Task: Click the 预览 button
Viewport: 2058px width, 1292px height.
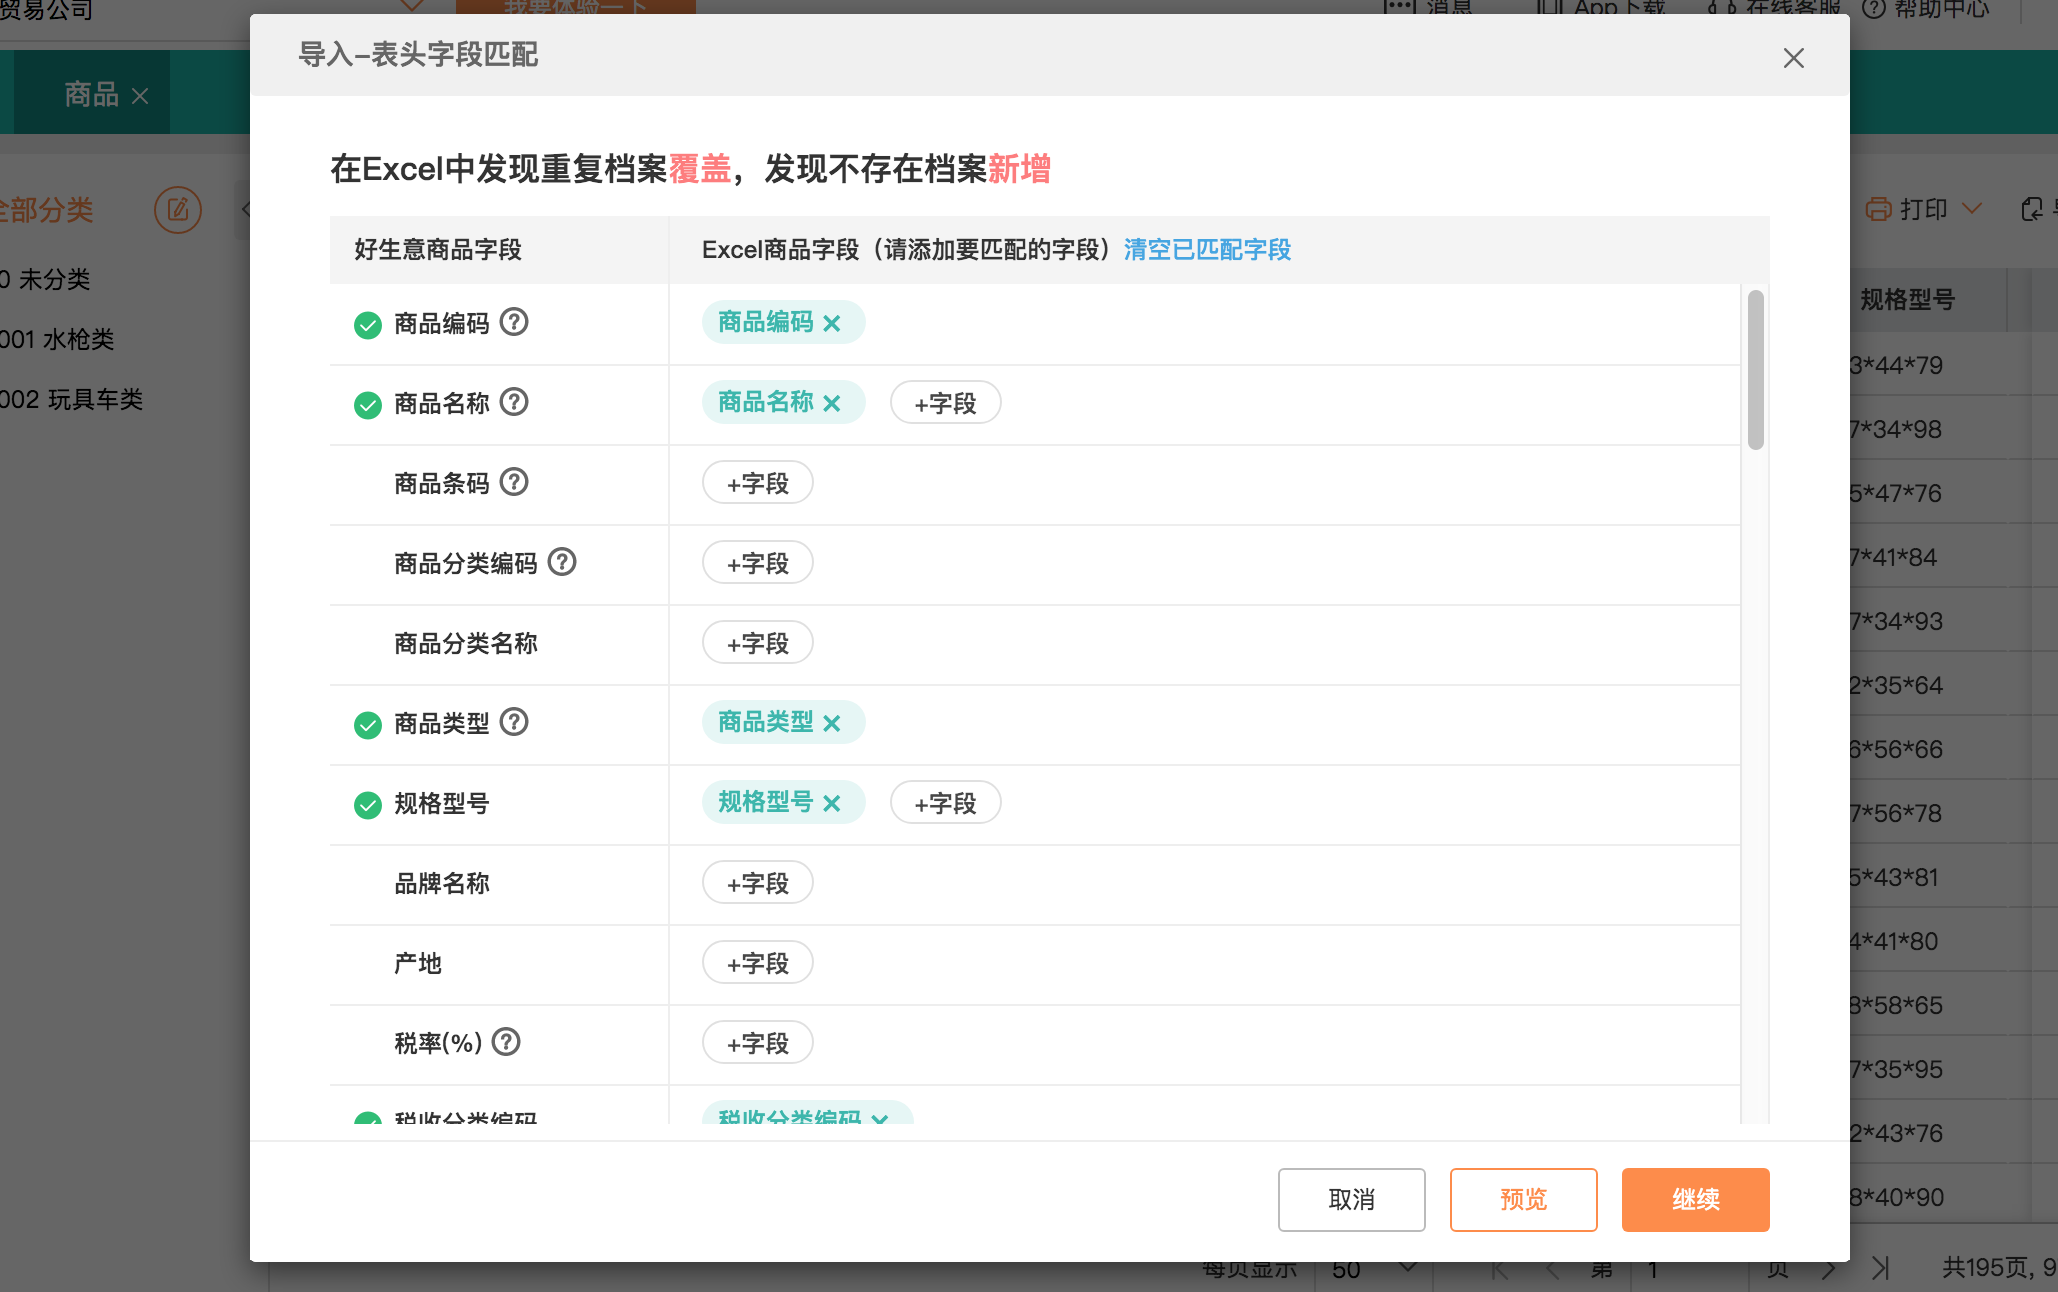Action: click(1524, 1198)
